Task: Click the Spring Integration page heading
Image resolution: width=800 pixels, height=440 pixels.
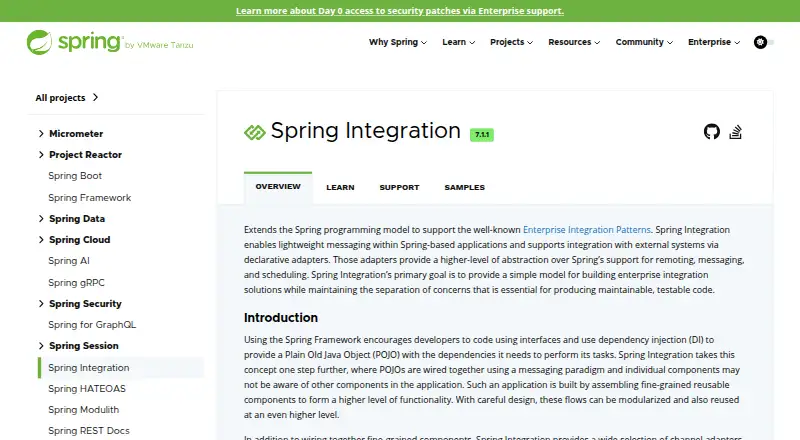Action: (x=365, y=131)
